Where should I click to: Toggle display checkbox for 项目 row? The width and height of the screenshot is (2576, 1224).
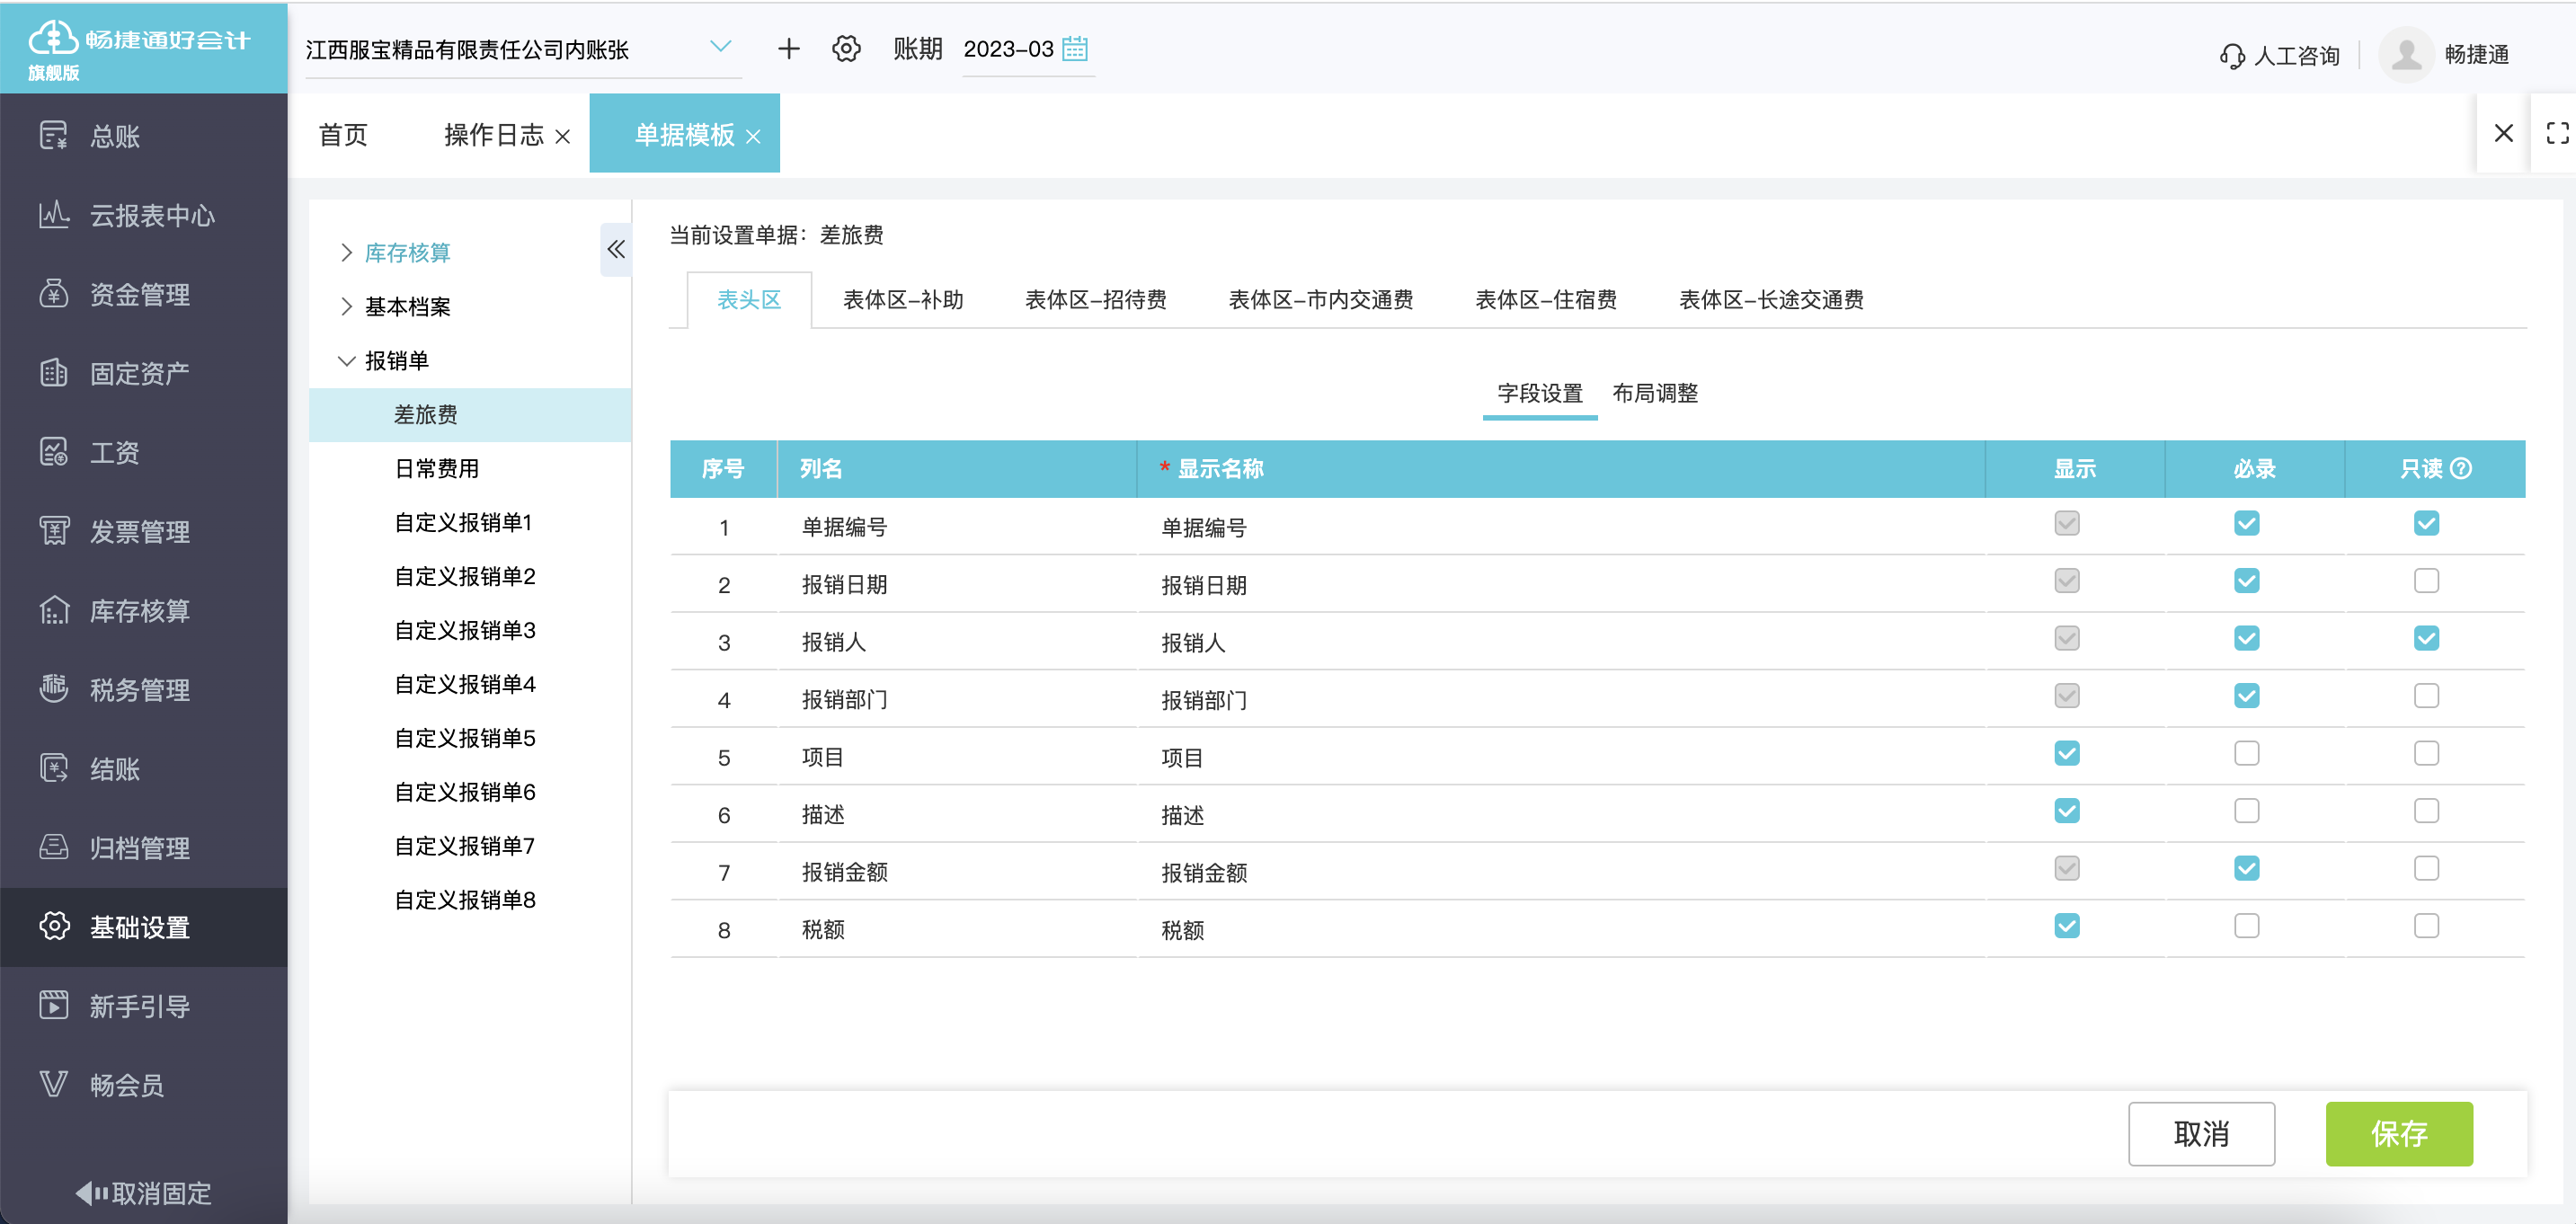pos(2068,756)
